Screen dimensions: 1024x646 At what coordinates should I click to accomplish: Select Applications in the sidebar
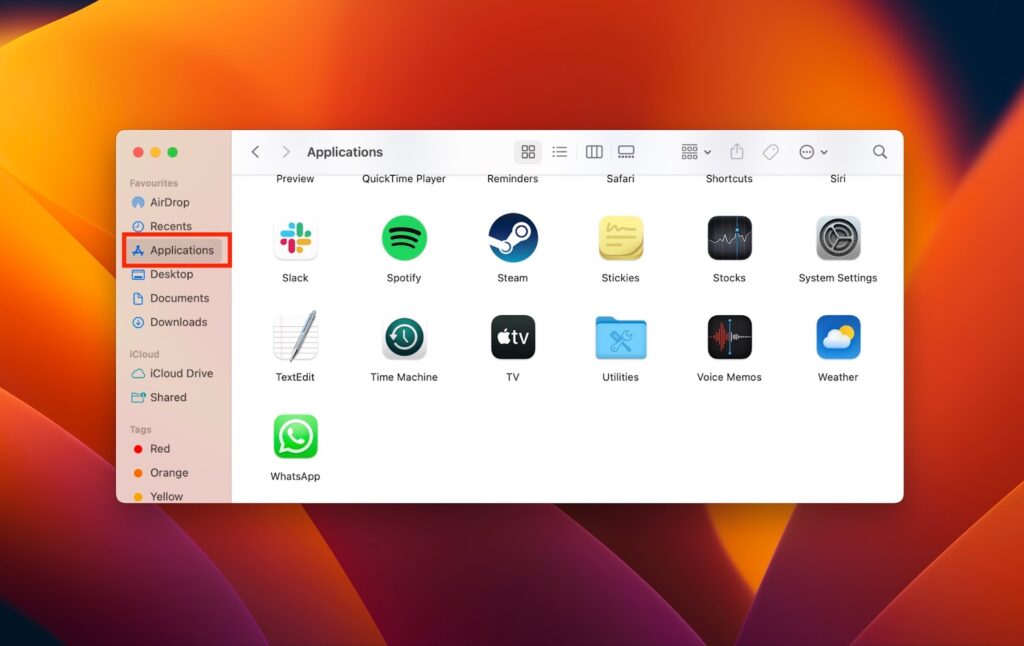point(174,250)
